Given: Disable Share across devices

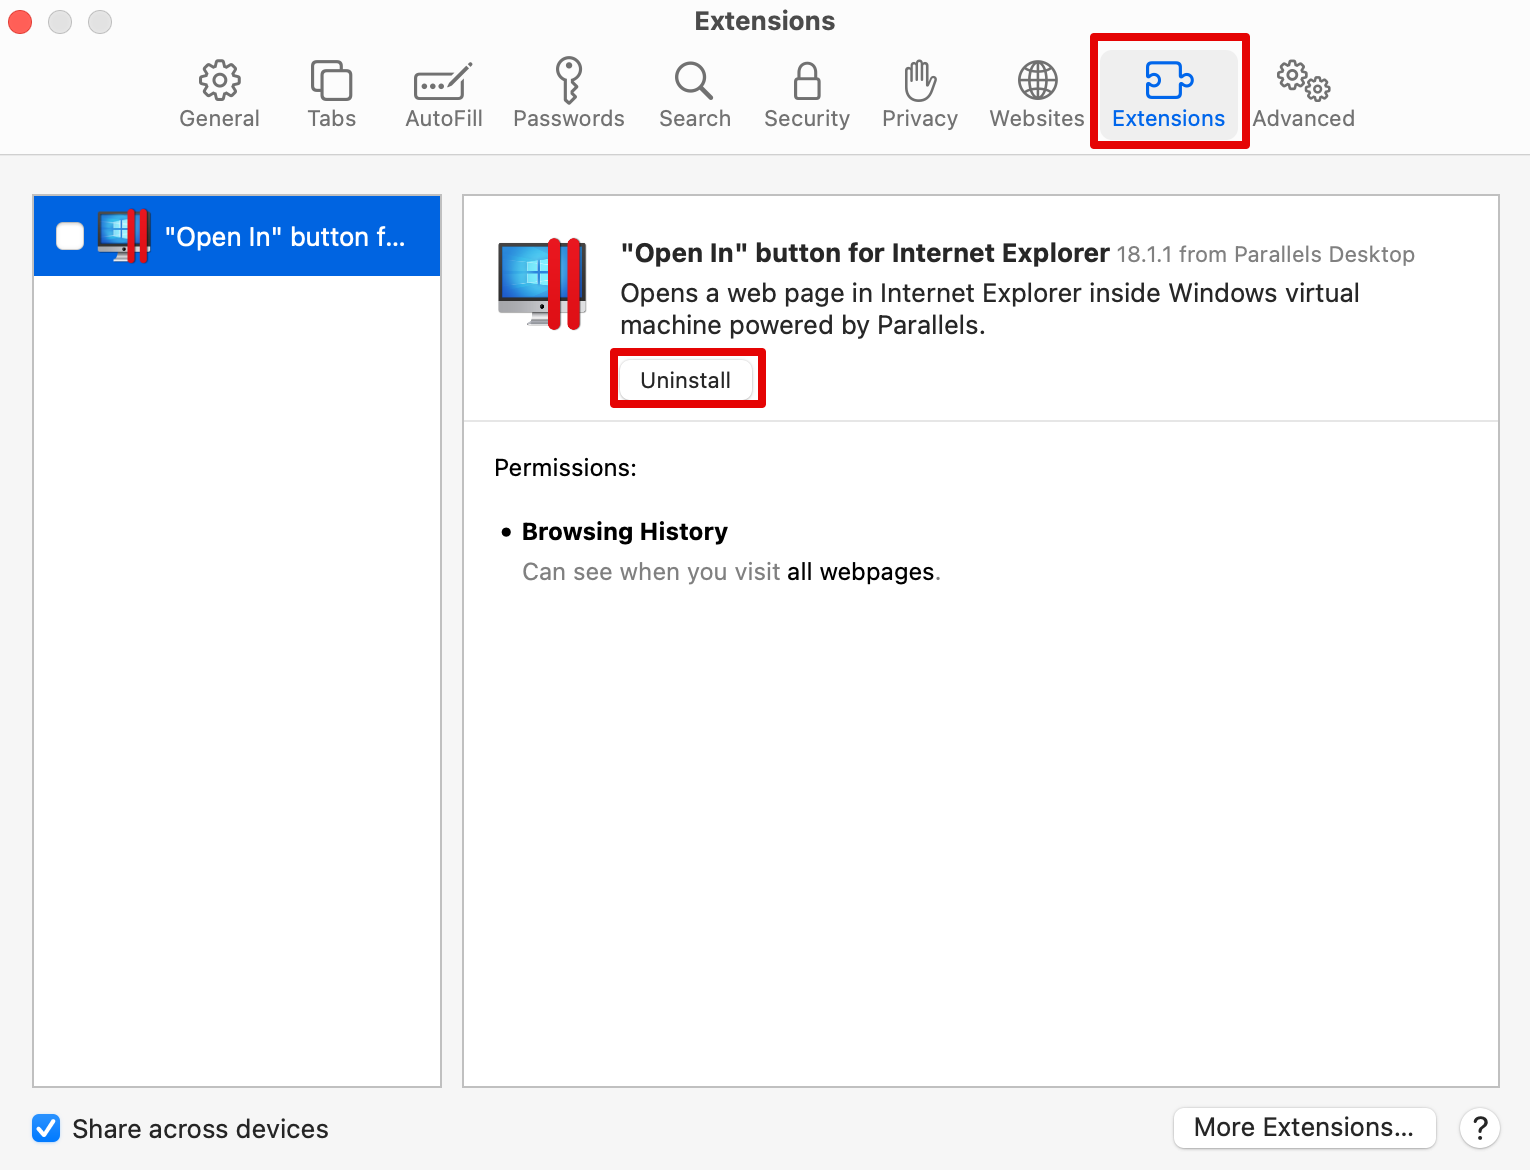Looking at the screenshot, I should (x=46, y=1128).
